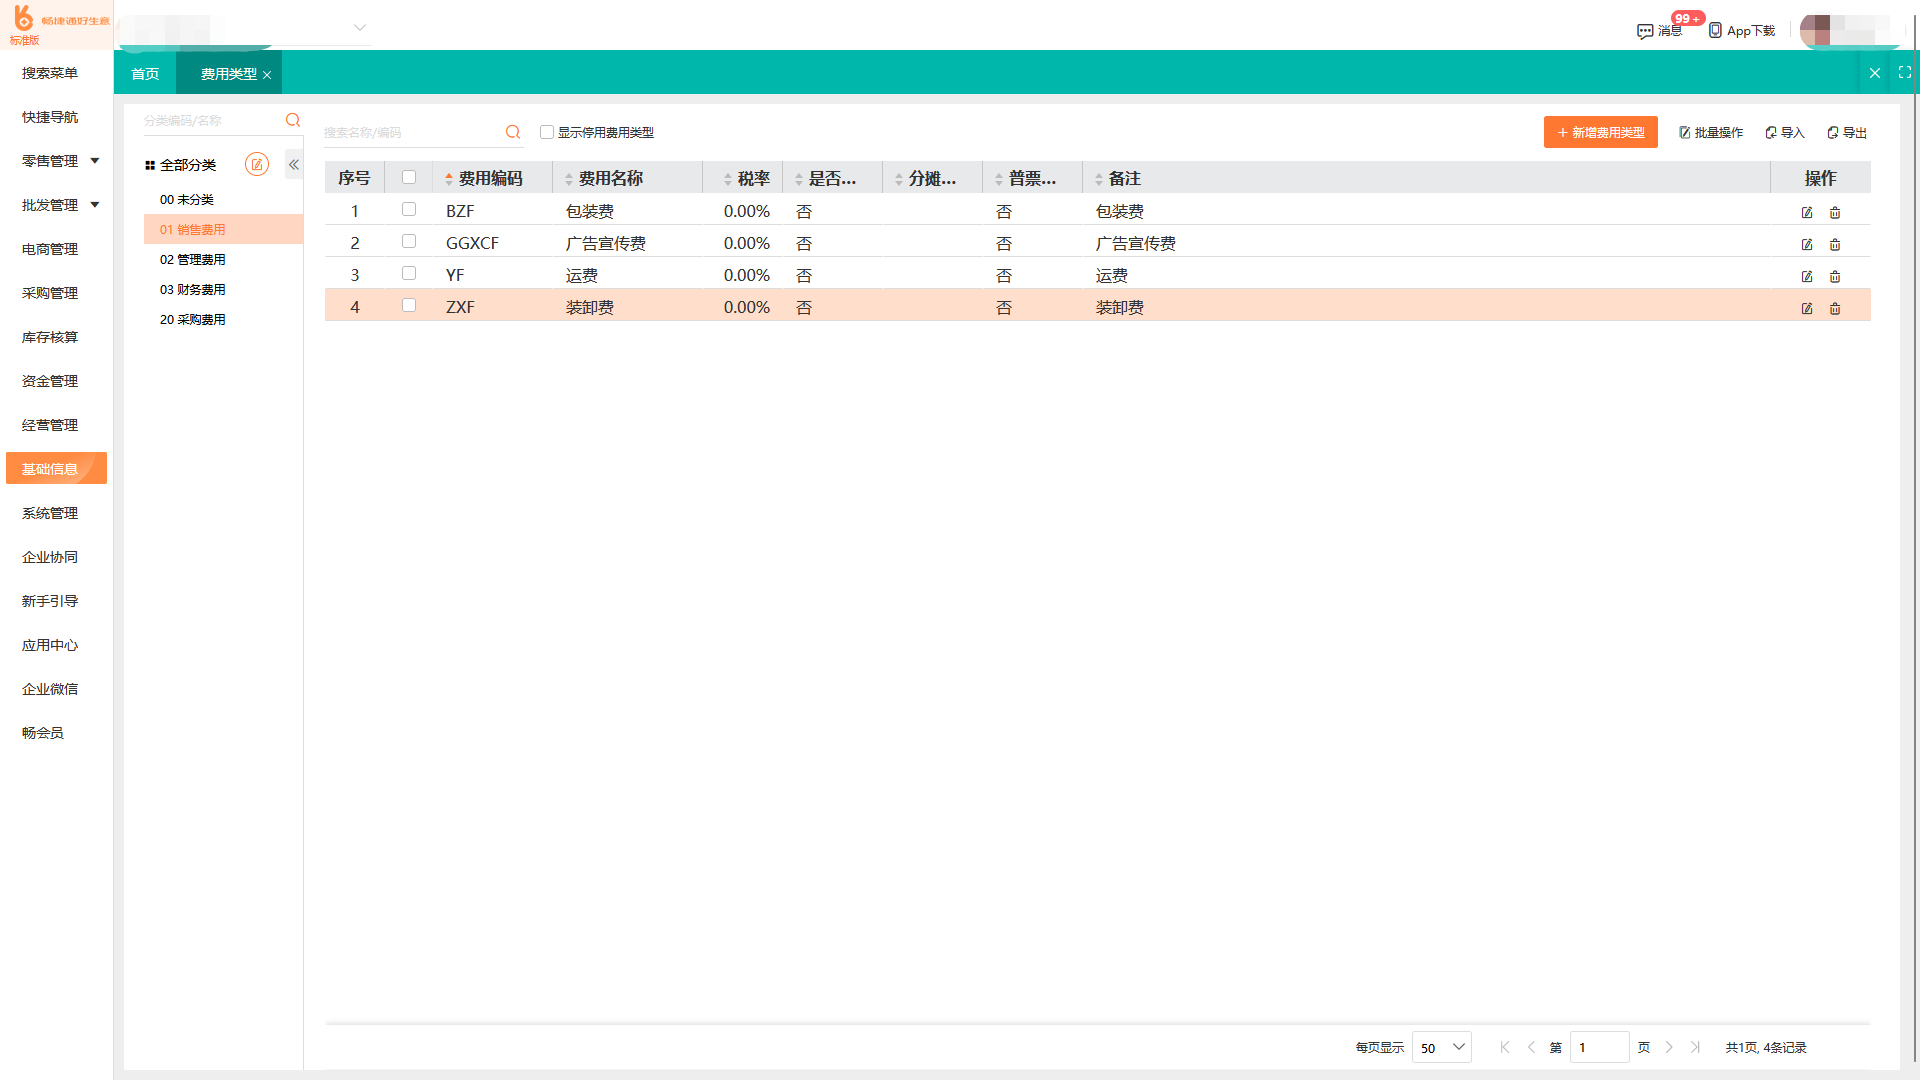Click import 导入 icon button
Screen dimensions: 1920x1080
point(1785,131)
